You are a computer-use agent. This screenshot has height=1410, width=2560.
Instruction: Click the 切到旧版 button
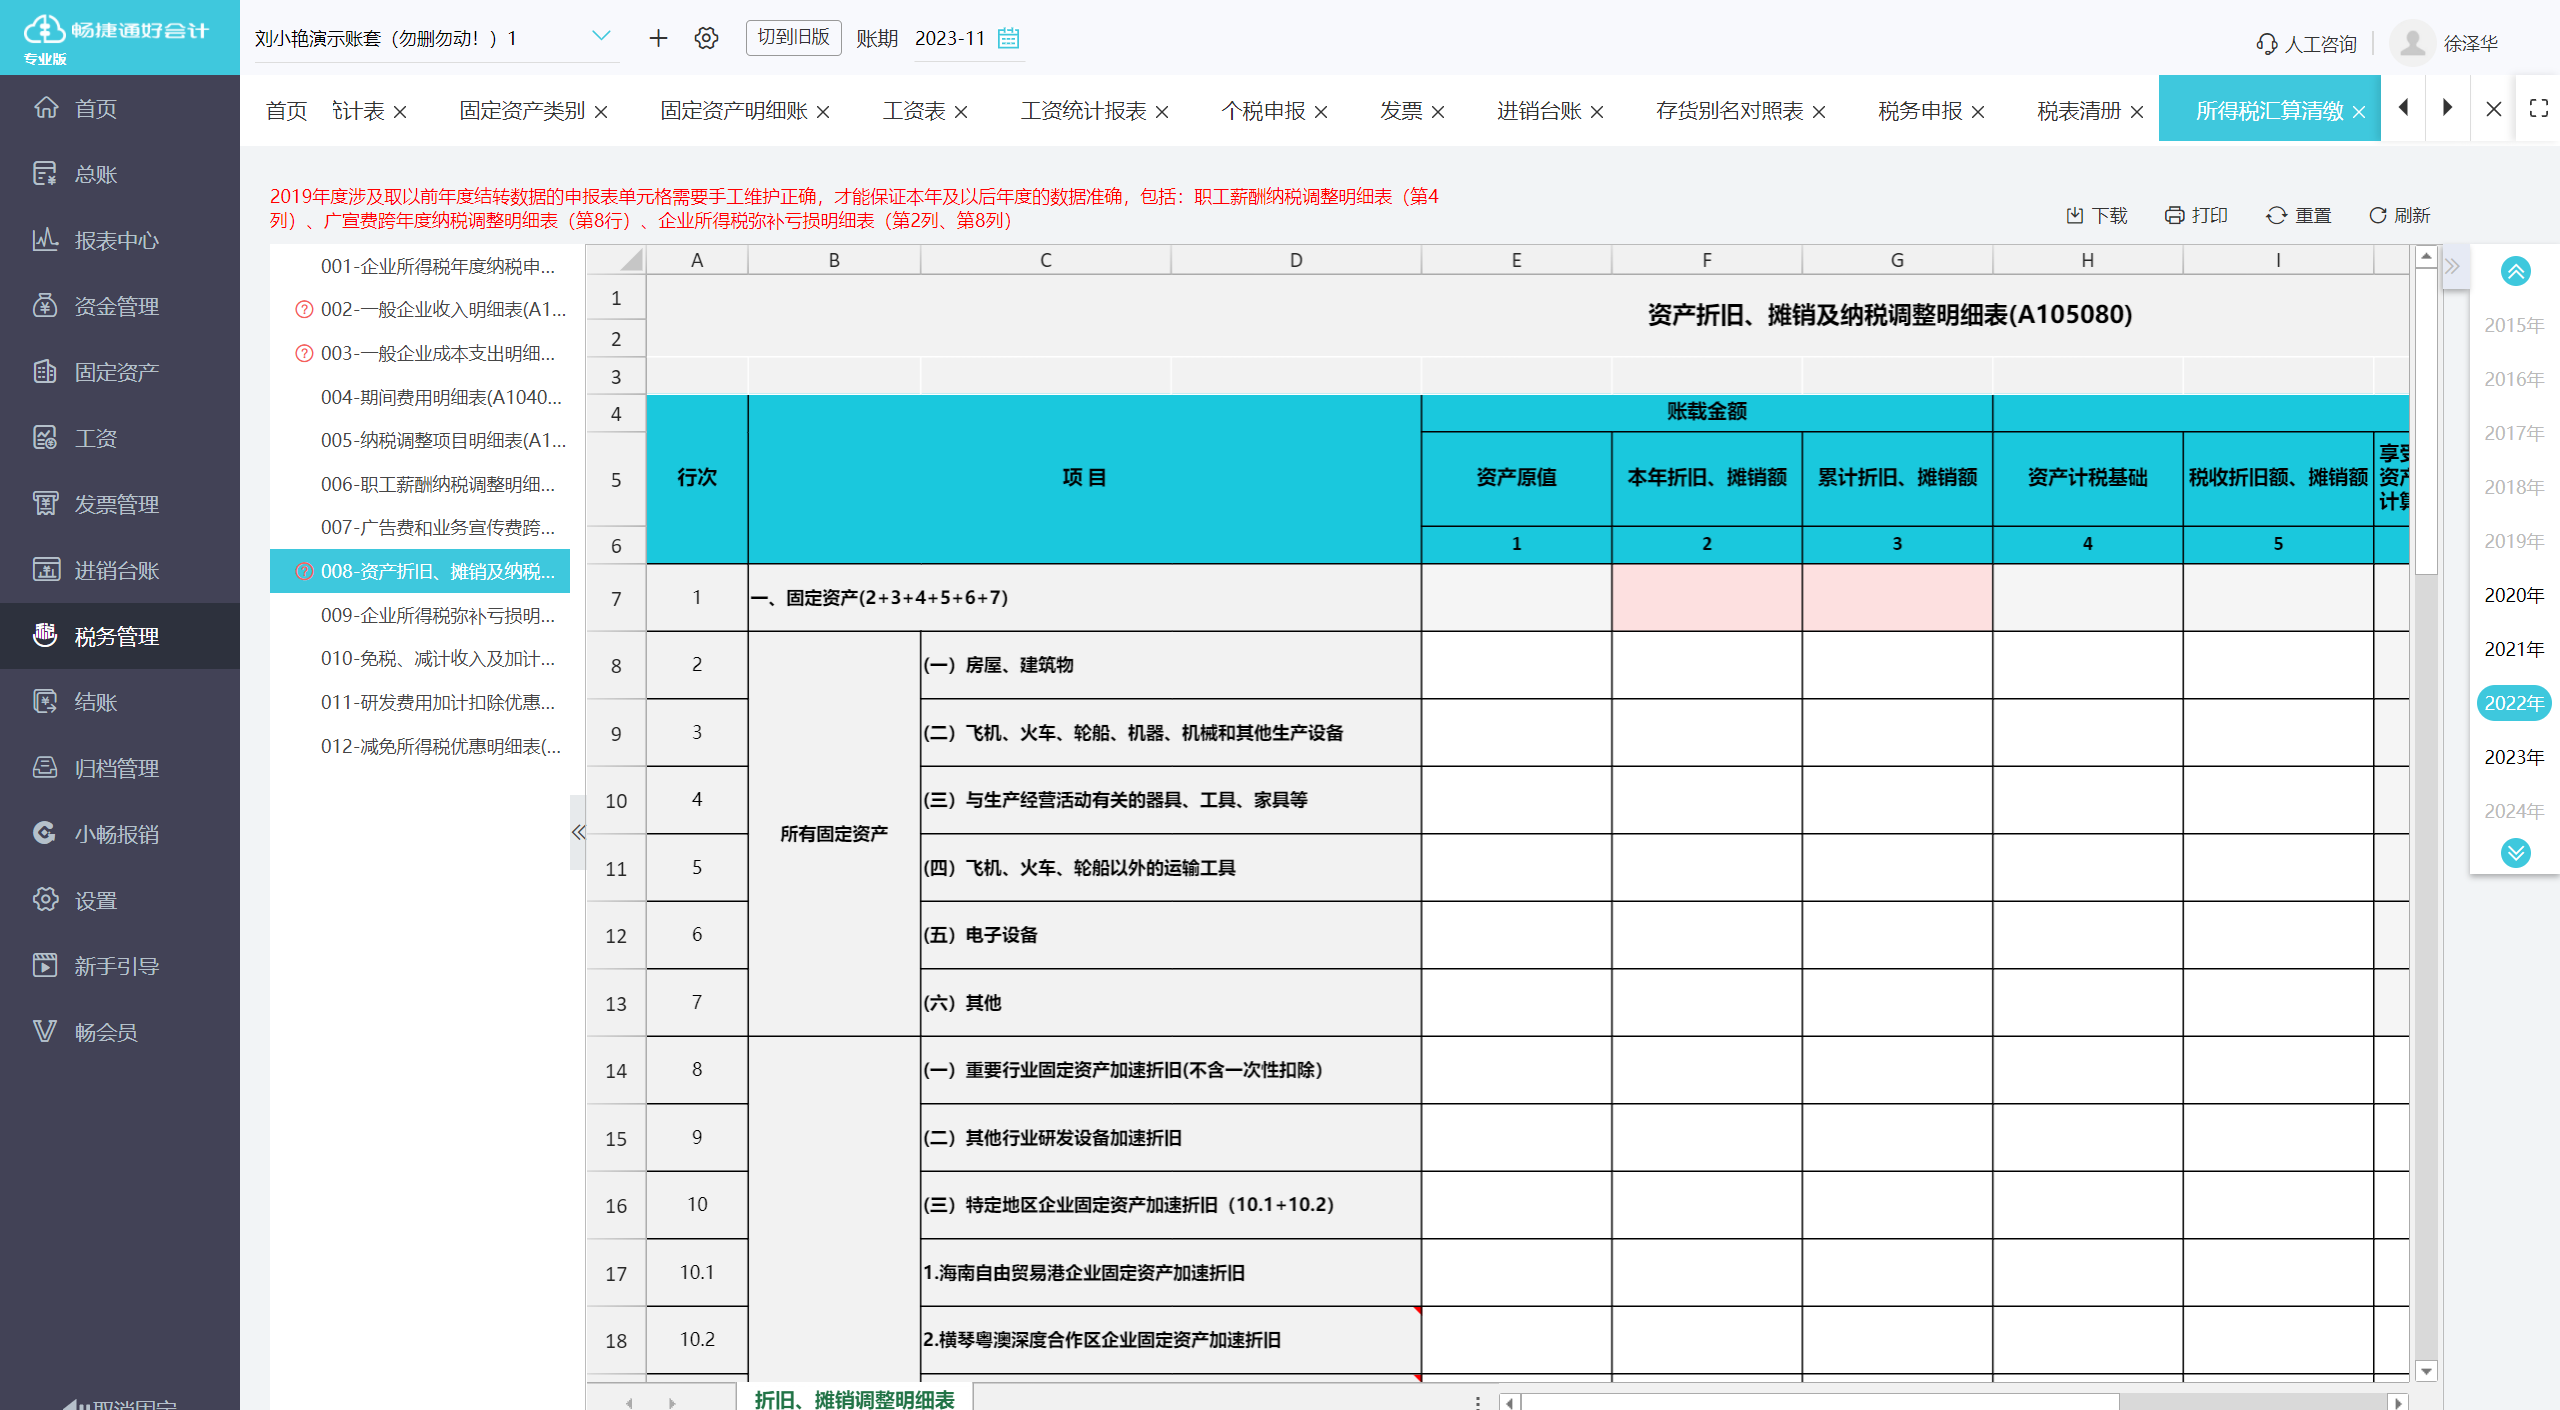(788, 38)
